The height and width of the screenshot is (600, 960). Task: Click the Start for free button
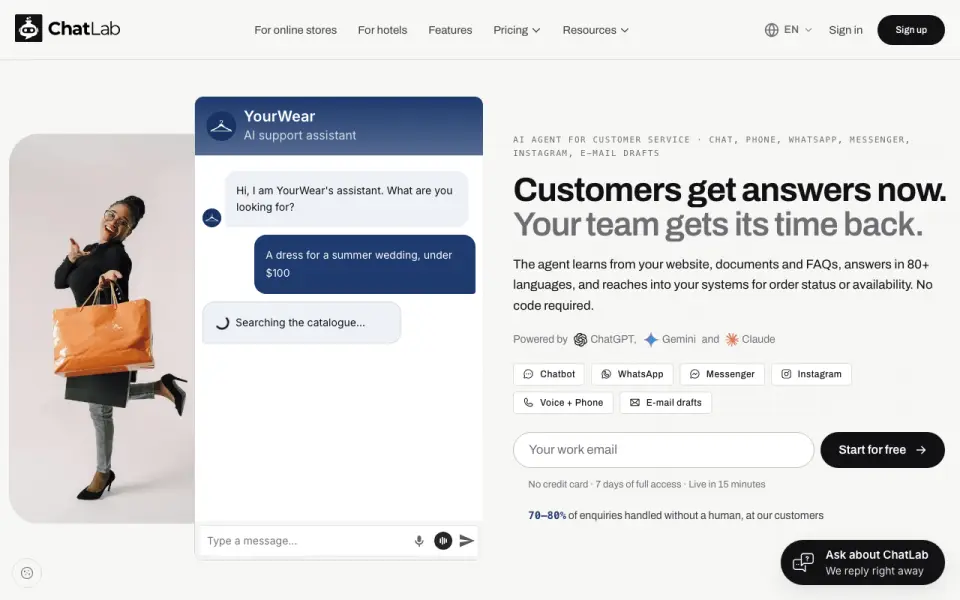[x=882, y=450]
